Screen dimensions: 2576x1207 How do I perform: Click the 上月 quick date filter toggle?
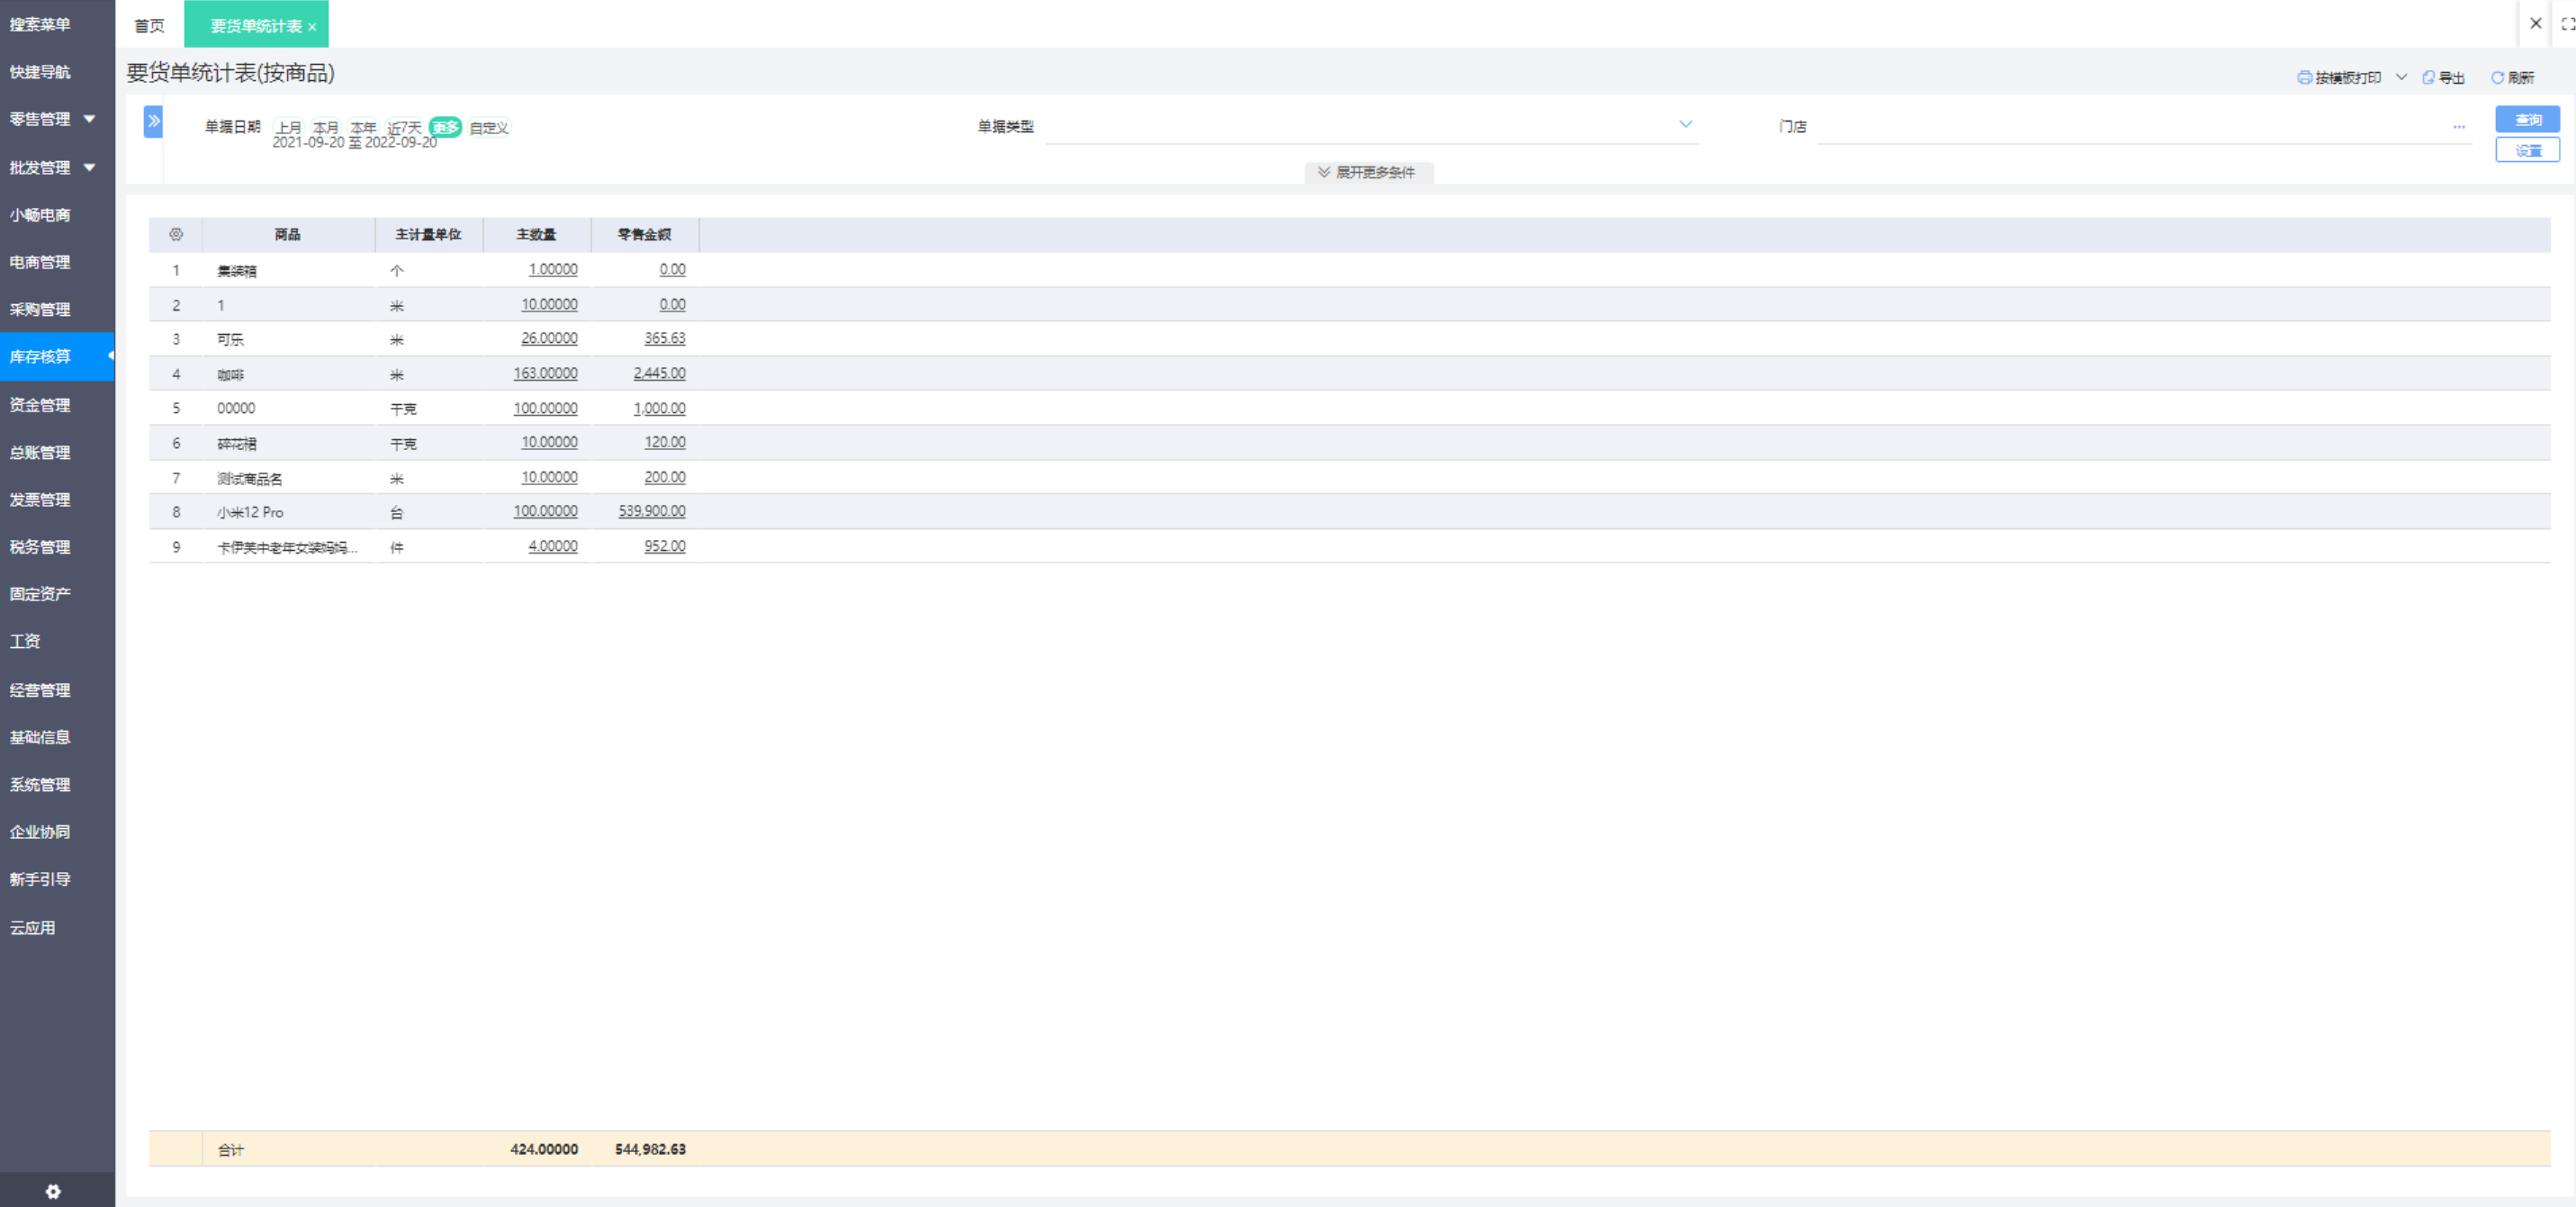(287, 126)
